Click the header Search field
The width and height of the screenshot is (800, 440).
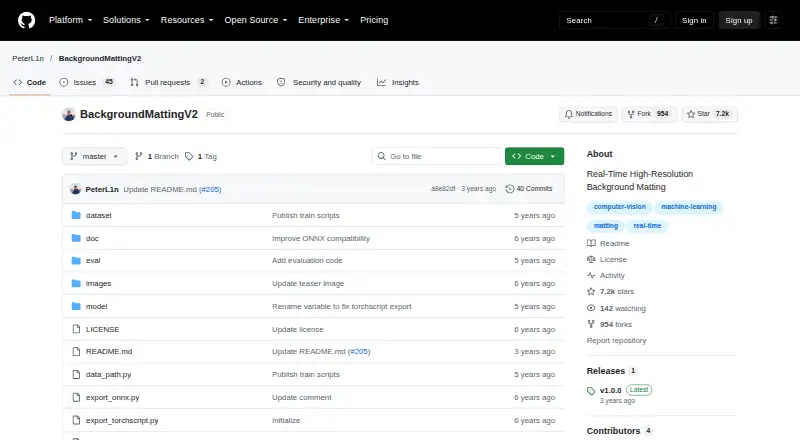pyautogui.click(x=614, y=20)
